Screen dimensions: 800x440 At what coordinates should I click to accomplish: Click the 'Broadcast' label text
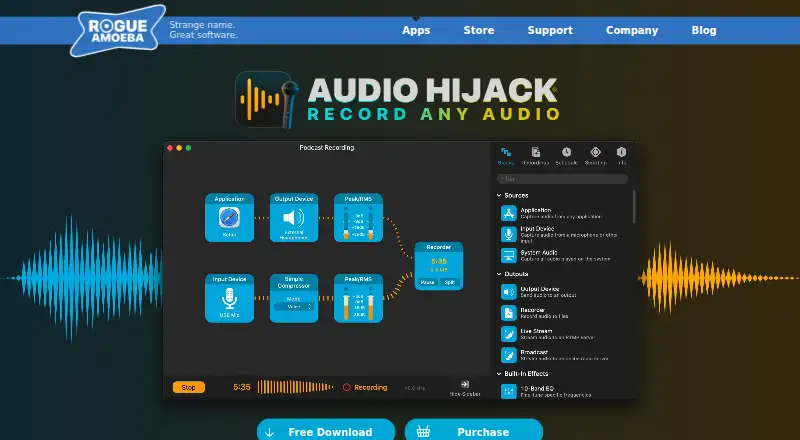534,352
